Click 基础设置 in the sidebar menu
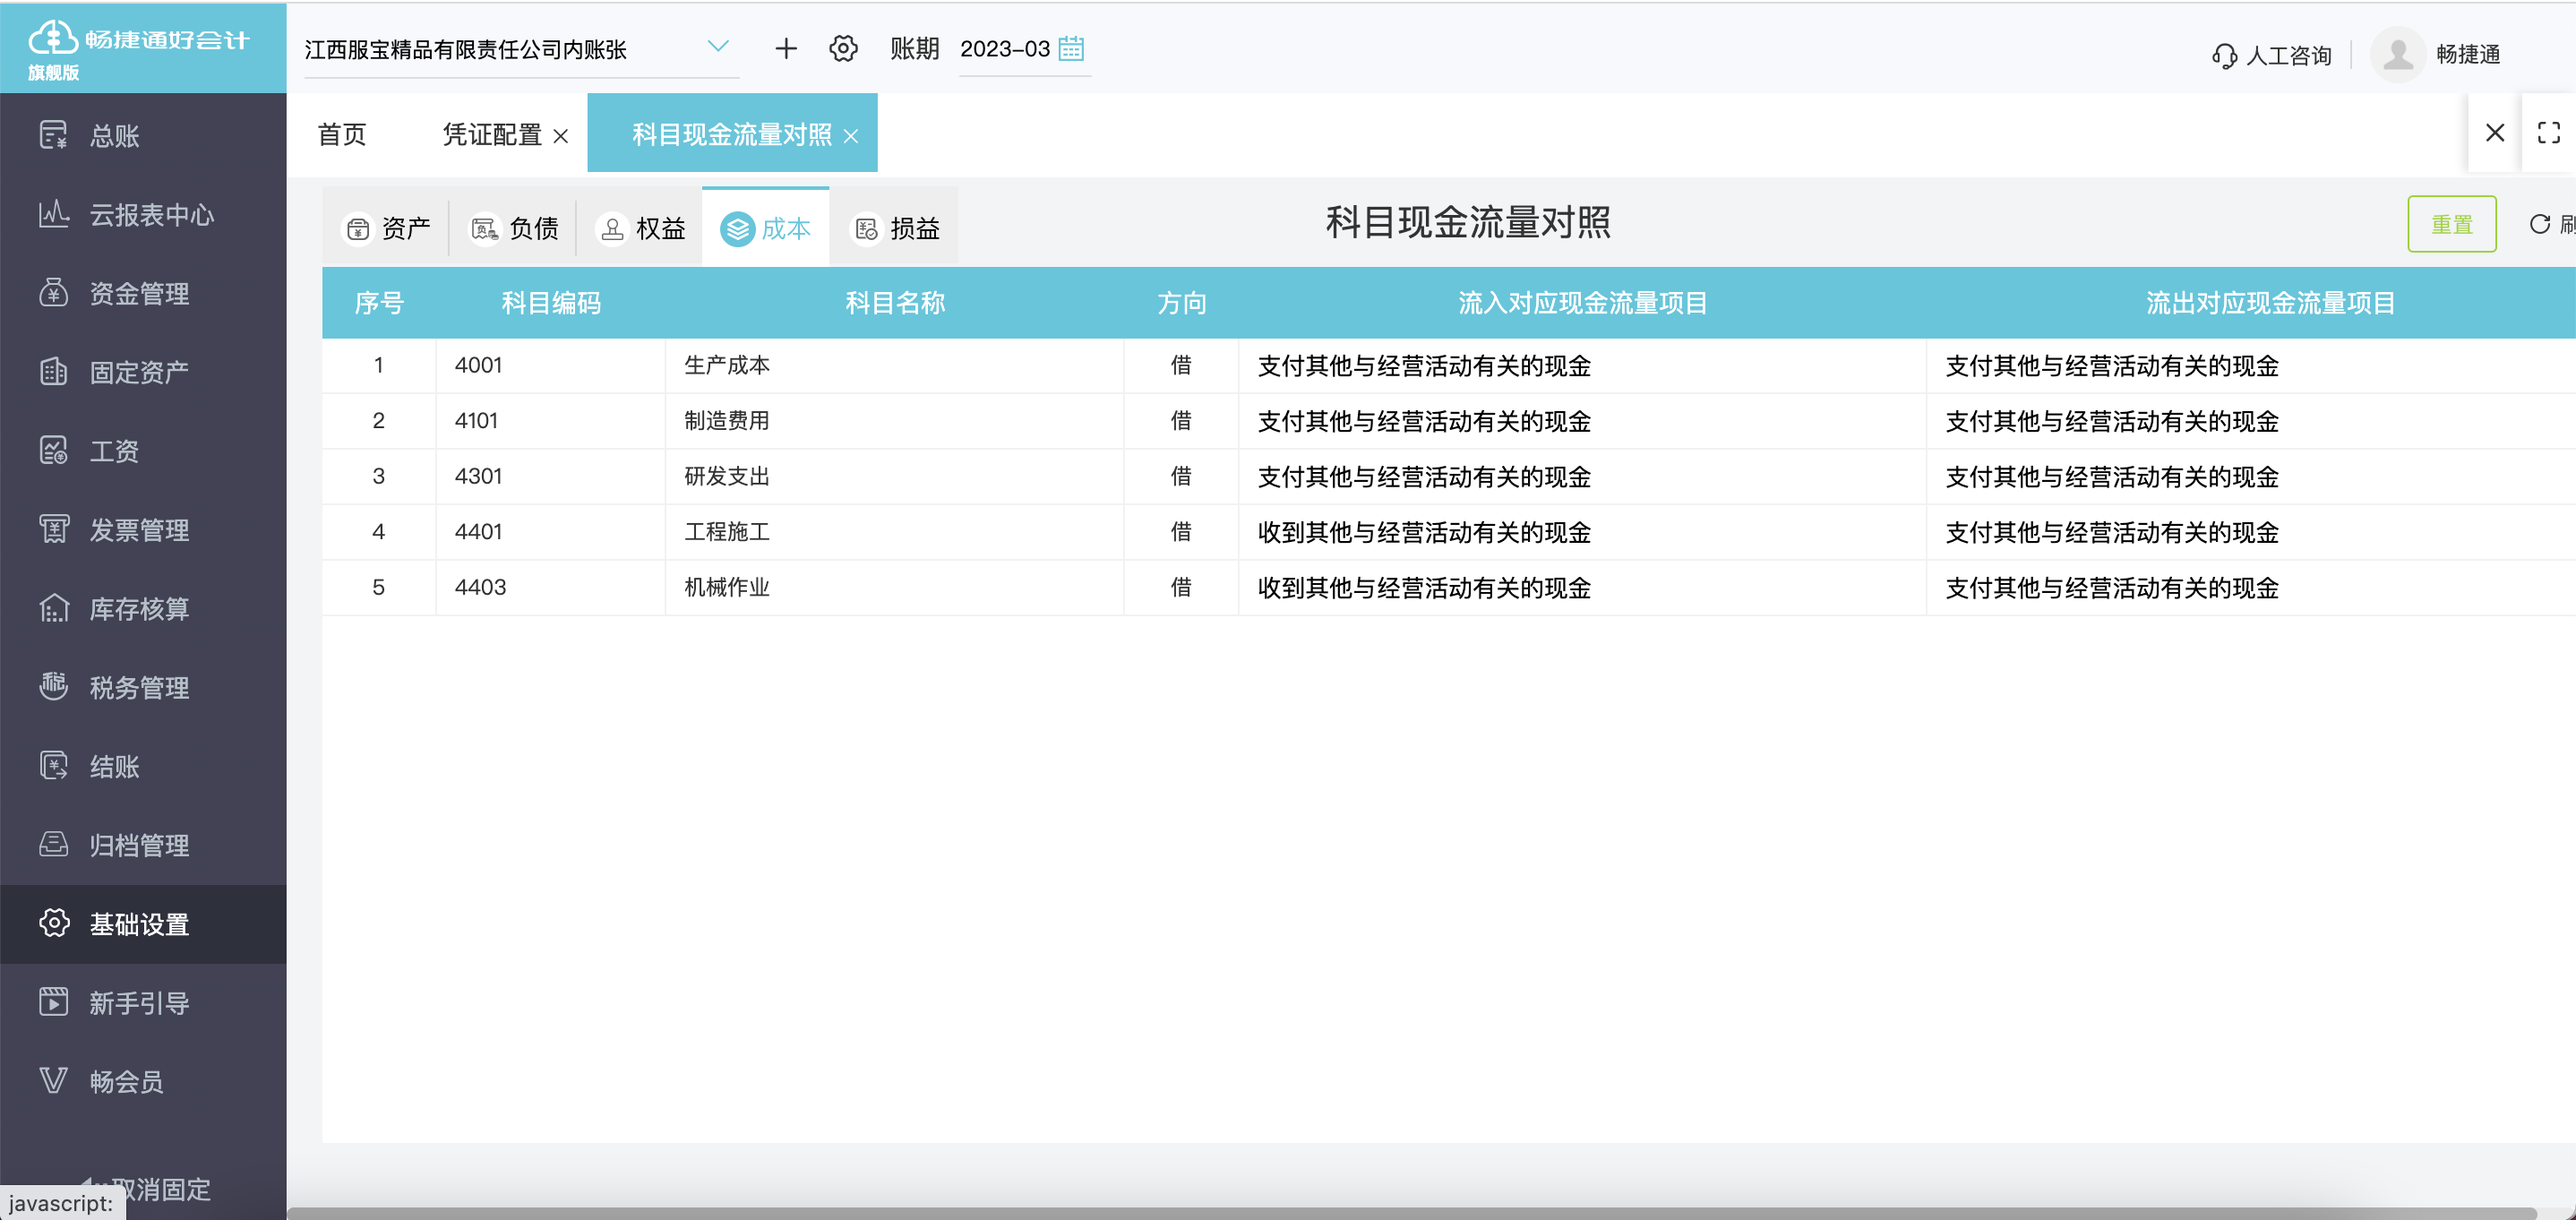Screen dimensions: 2576x1220 (x=140, y=923)
